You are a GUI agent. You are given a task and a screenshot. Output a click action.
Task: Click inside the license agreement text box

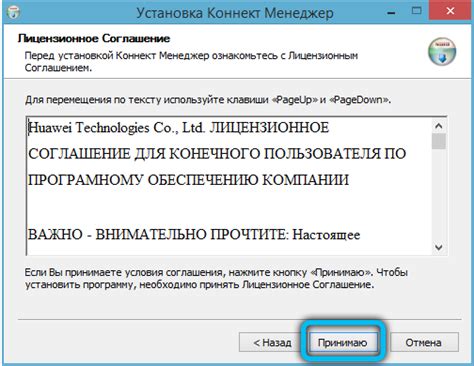(x=229, y=186)
